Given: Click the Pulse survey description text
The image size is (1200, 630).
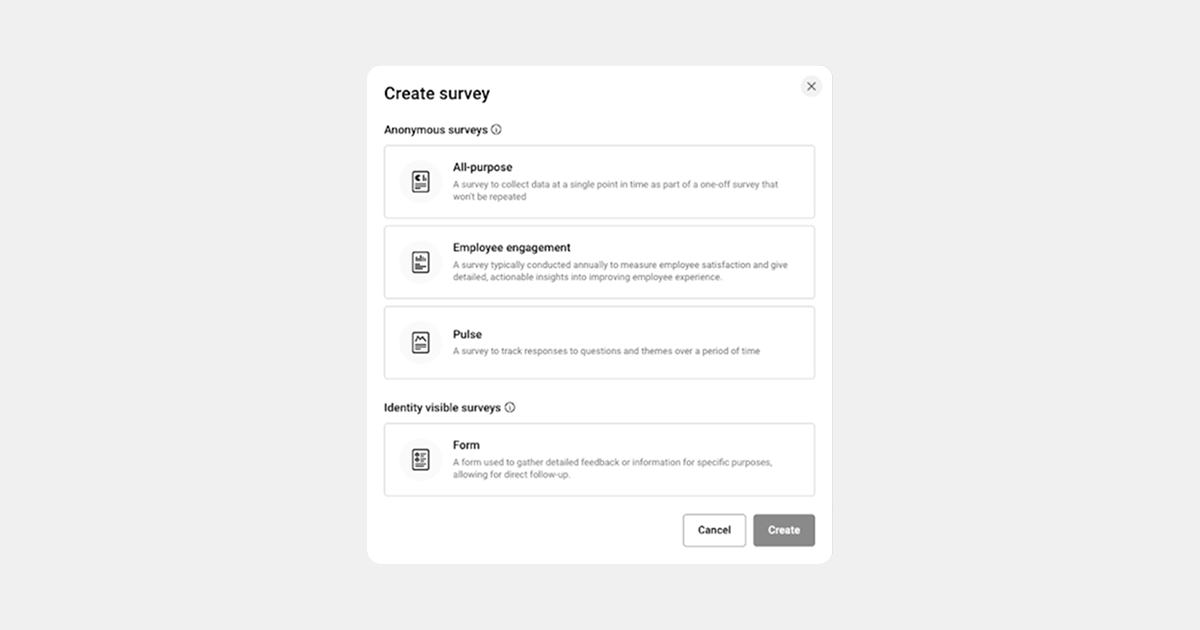Looking at the screenshot, I should tap(605, 351).
